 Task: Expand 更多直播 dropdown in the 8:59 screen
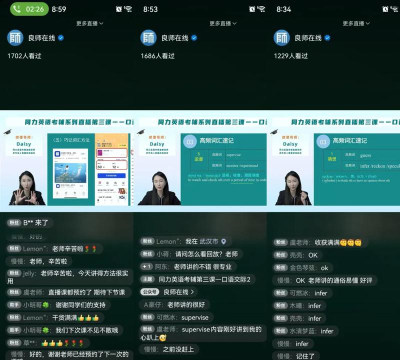90,23
